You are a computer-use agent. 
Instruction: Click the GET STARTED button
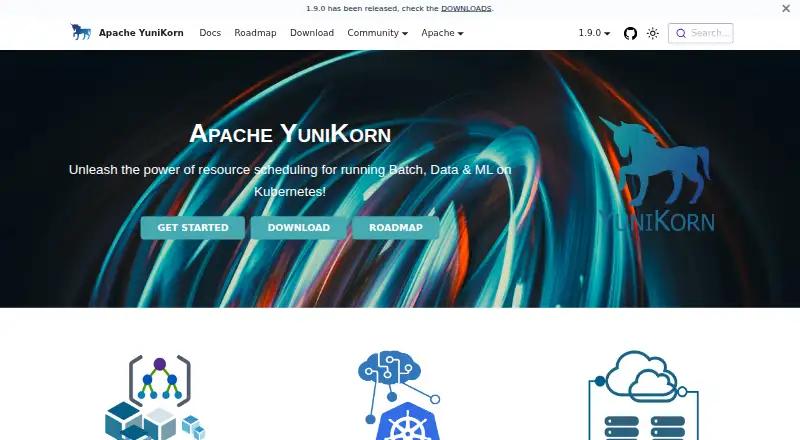pyautogui.click(x=193, y=228)
